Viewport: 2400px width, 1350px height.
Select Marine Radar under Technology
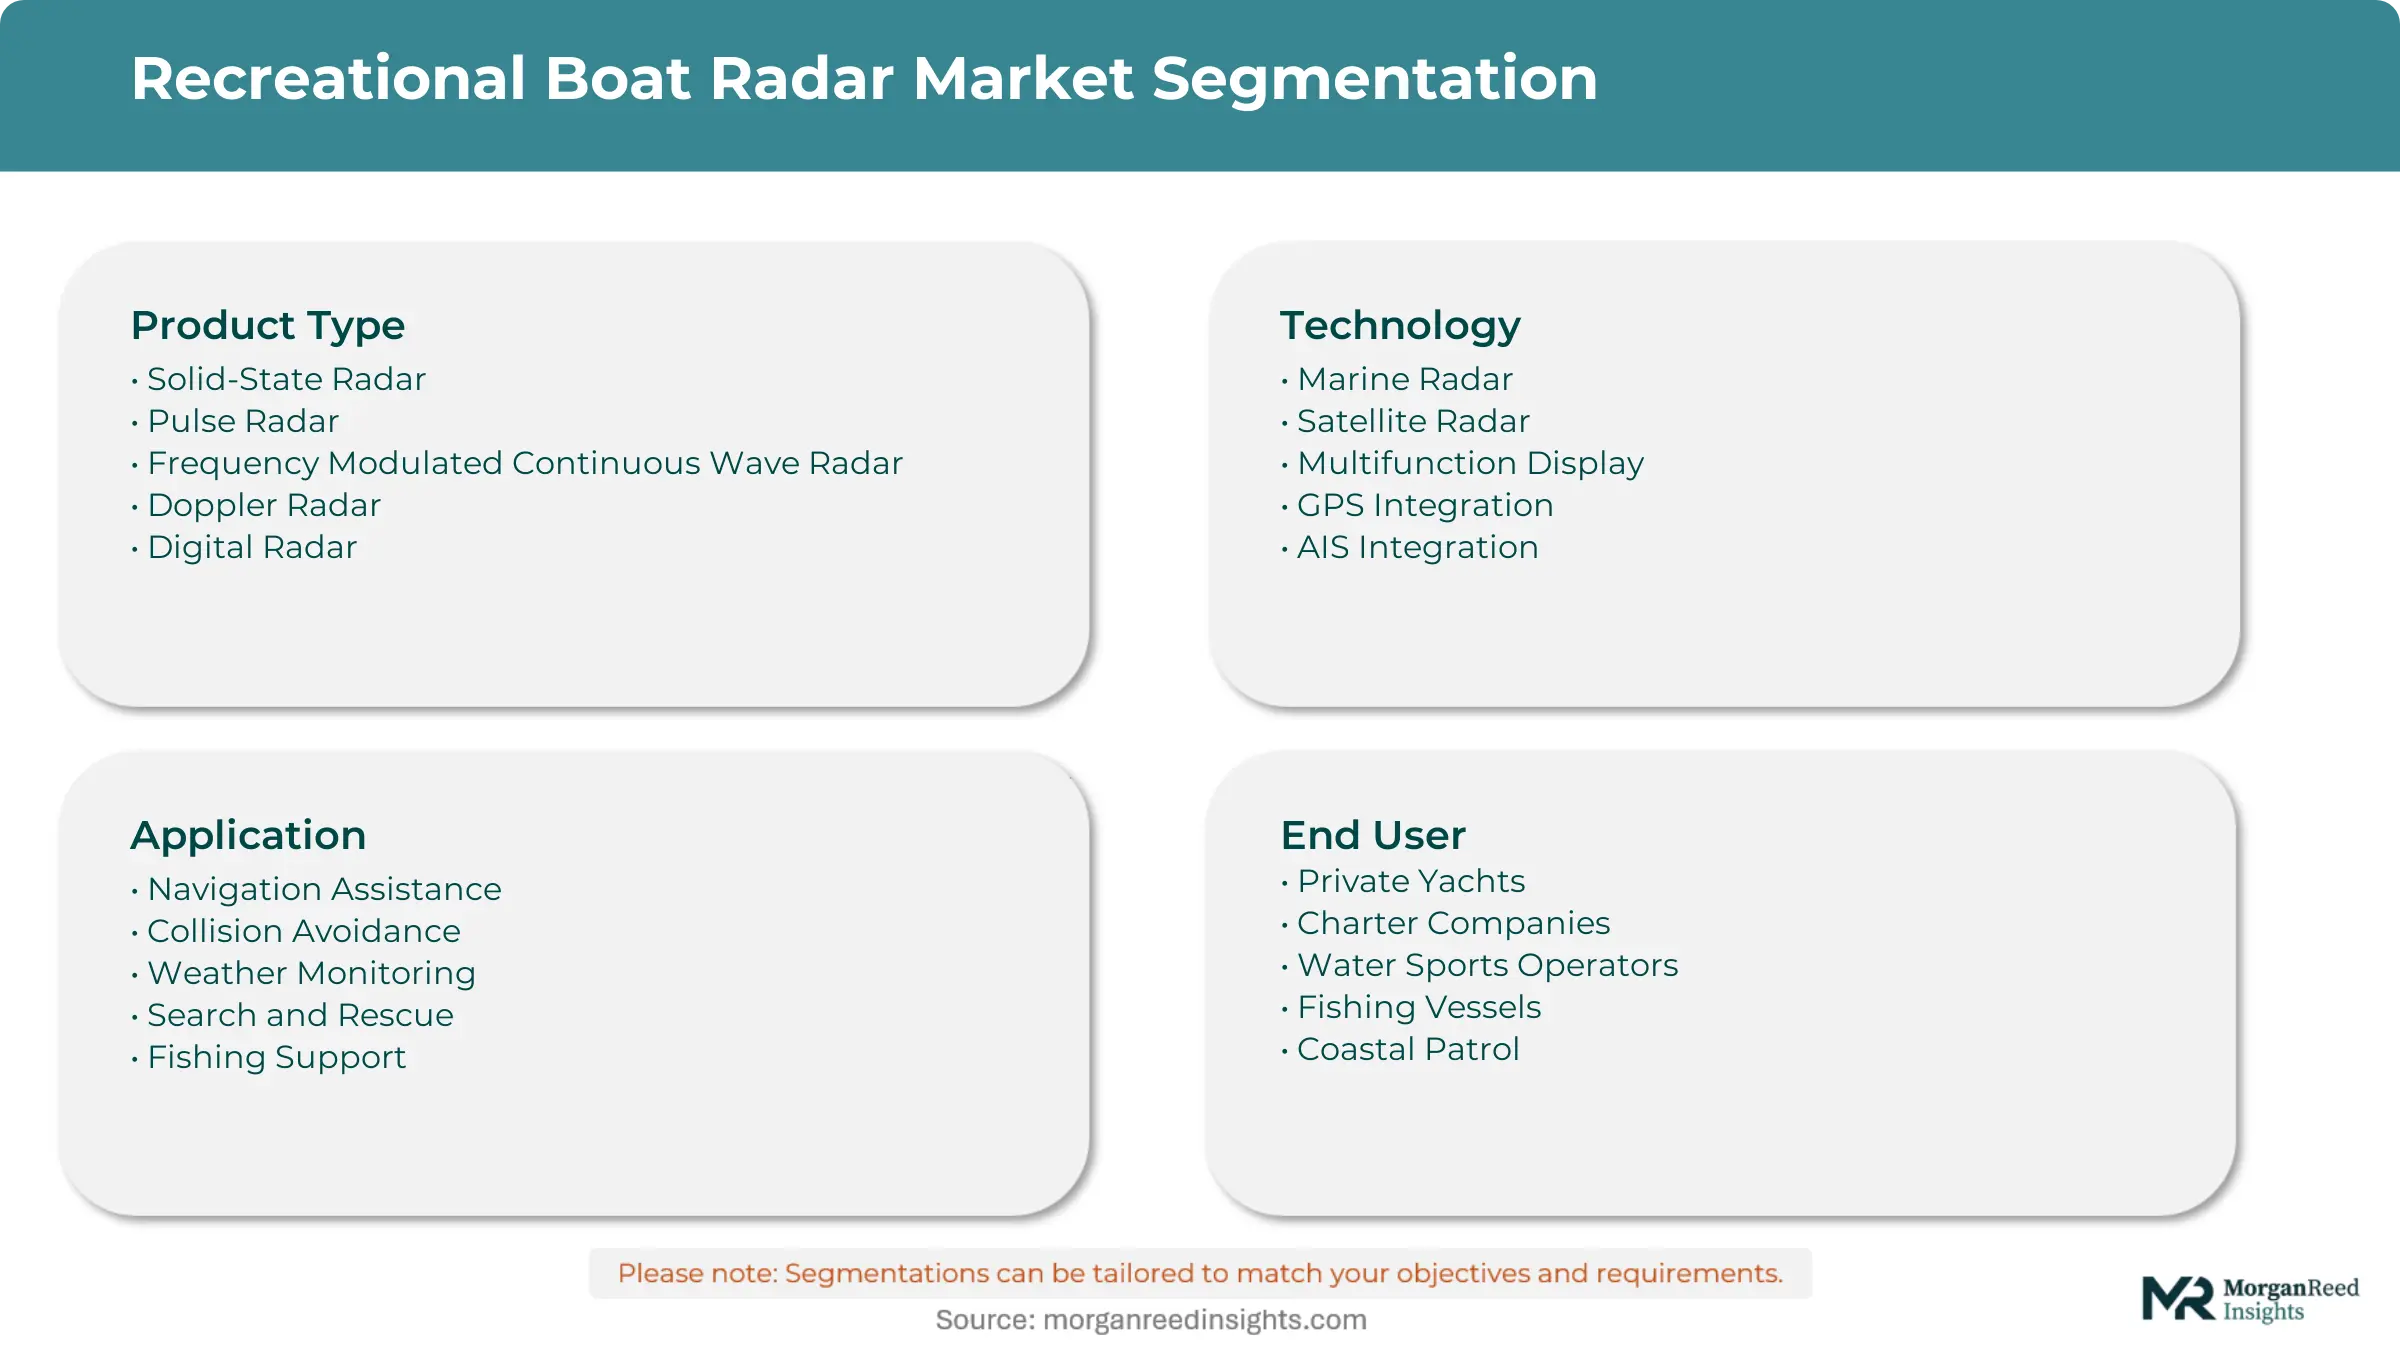click(x=1405, y=379)
